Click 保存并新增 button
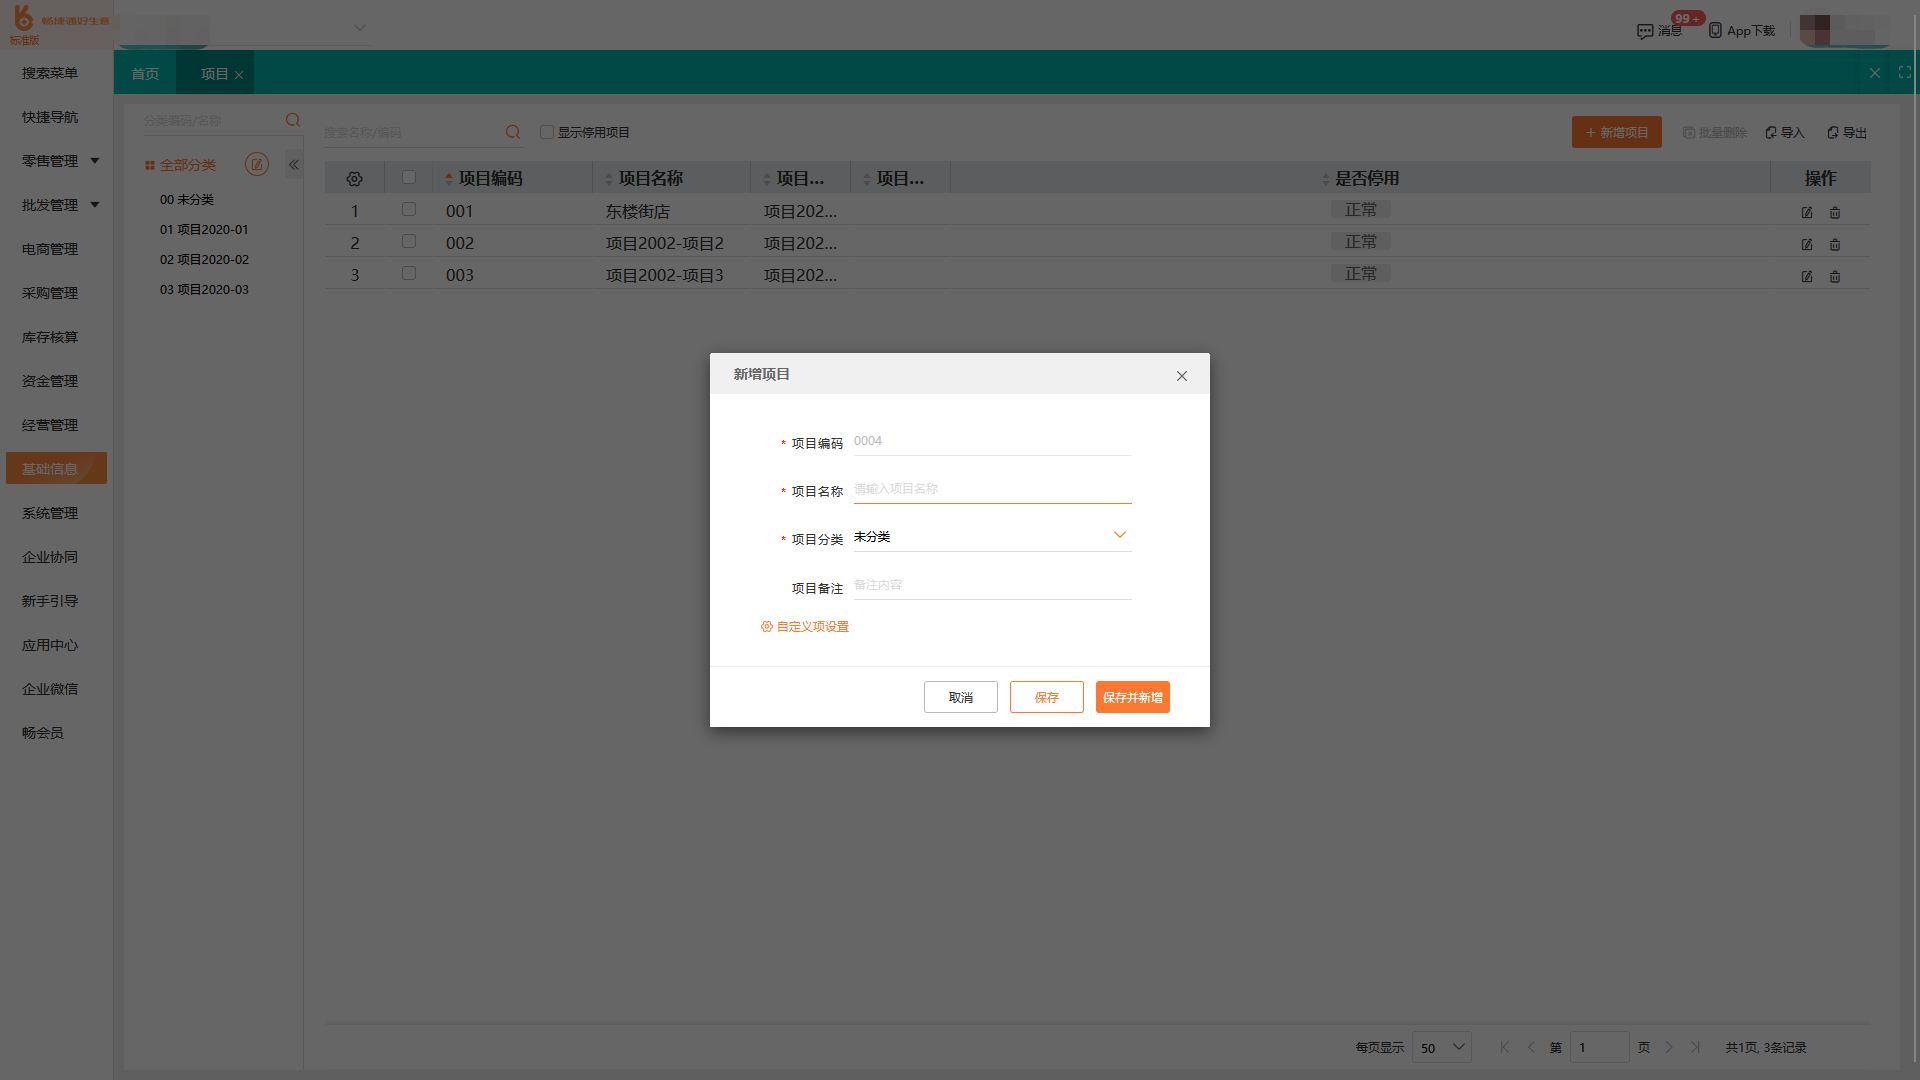The width and height of the screenshot is (1920, 1080). (1133, 696)
